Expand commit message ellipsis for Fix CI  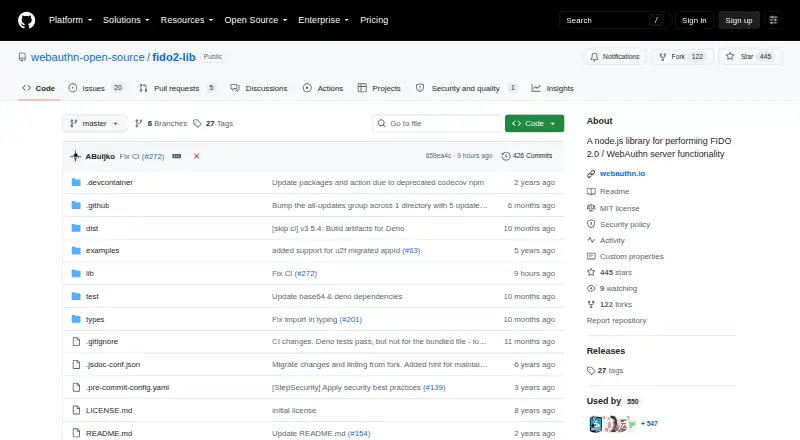pyautogui.click(x=177, y=156)
